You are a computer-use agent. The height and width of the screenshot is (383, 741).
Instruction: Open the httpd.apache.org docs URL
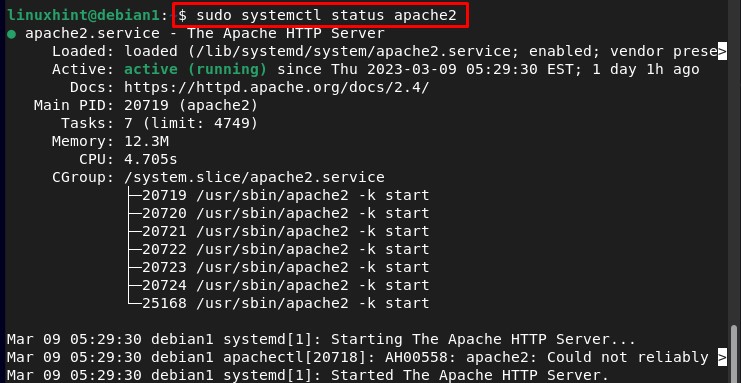pos(276,87)
